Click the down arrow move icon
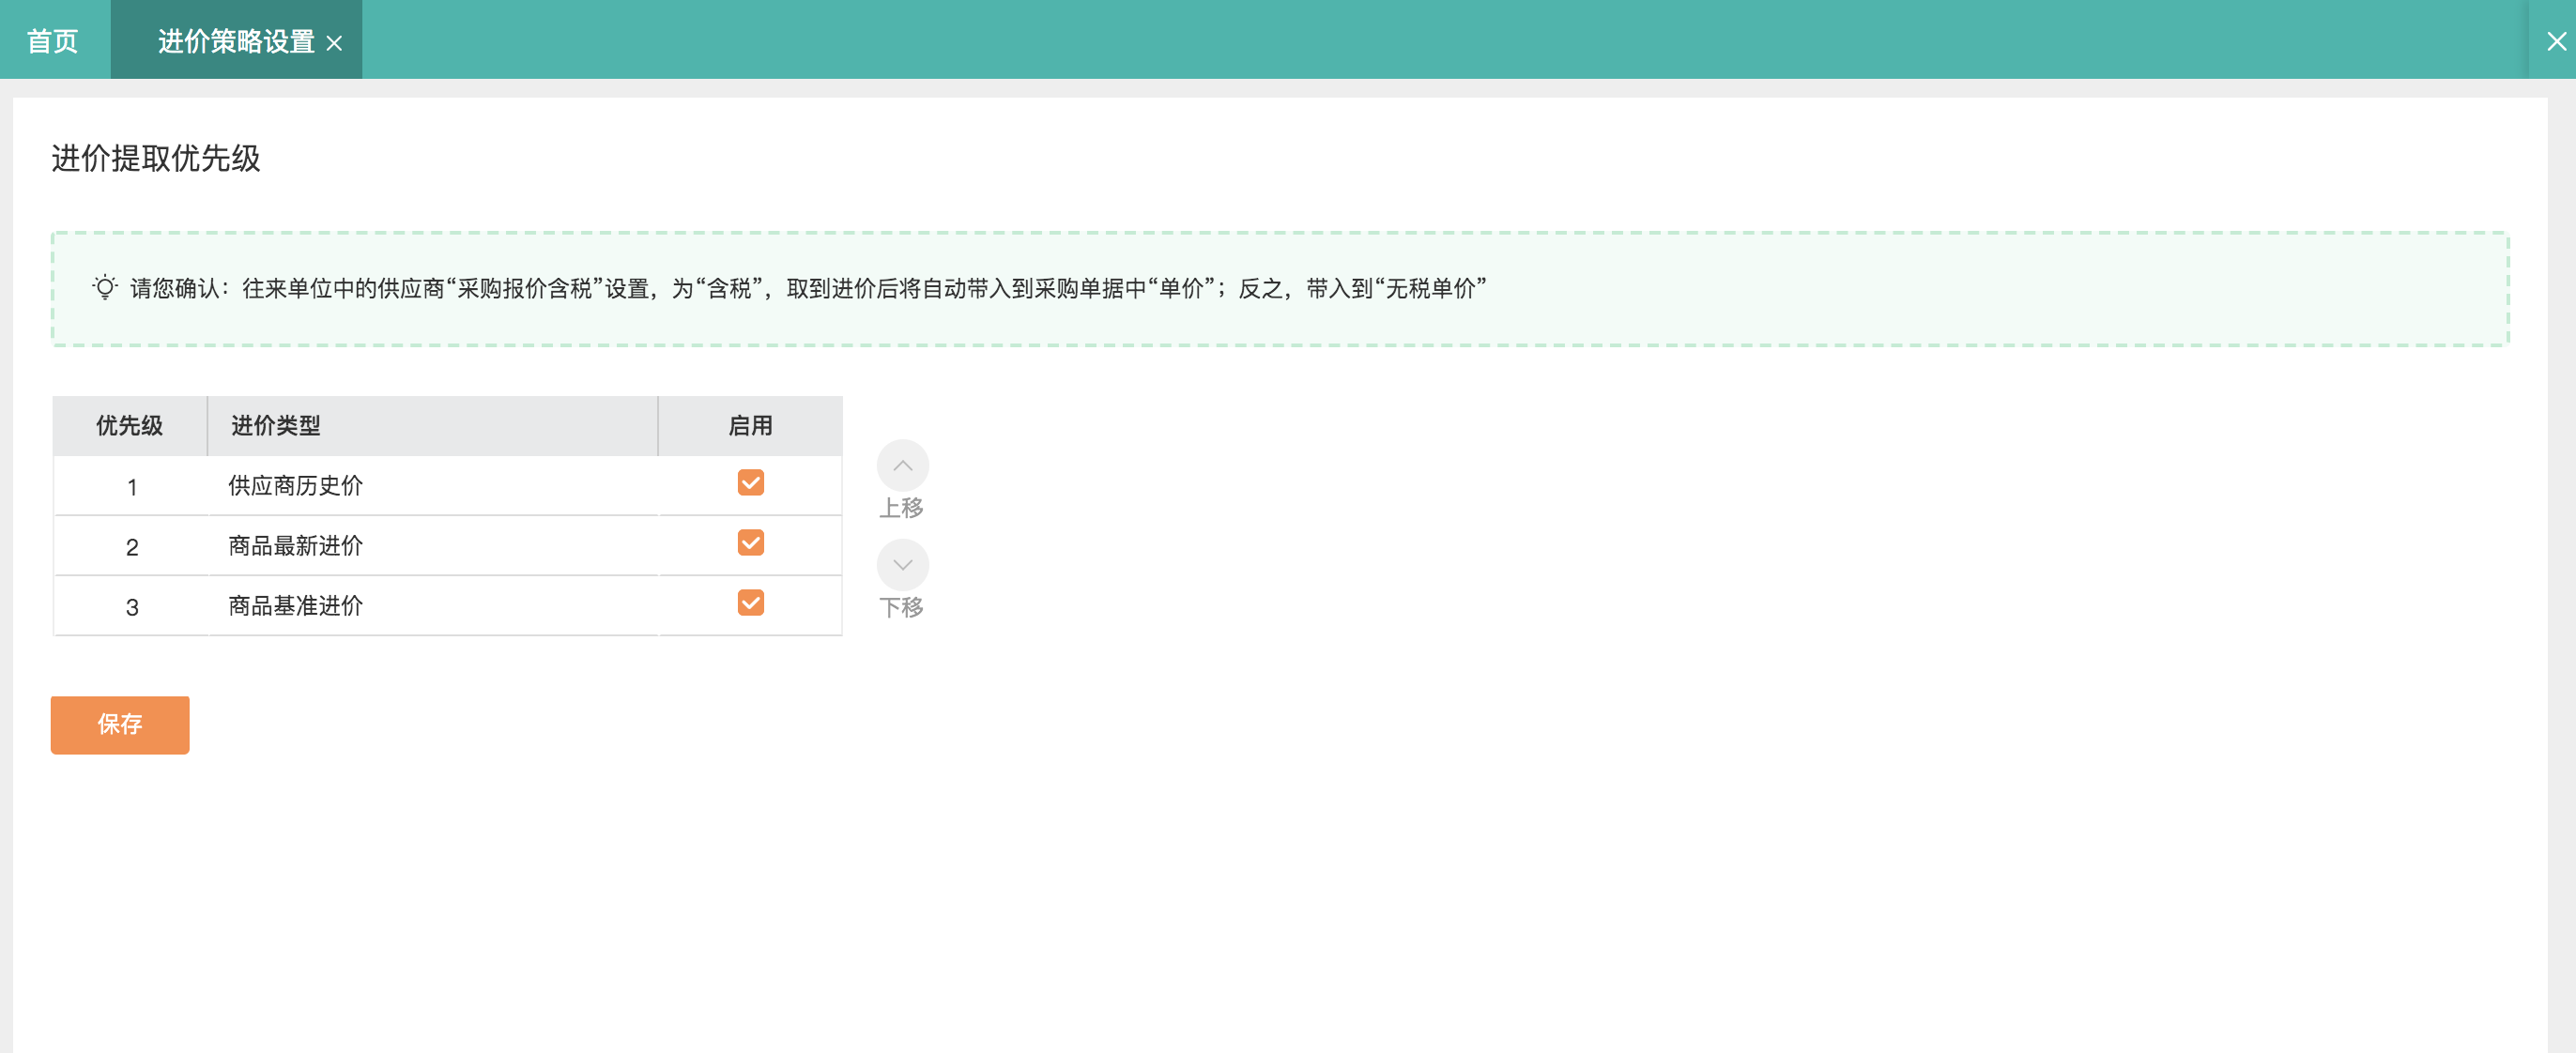The width and height of the screenshot is (2576, 1053). pos(903,563)
